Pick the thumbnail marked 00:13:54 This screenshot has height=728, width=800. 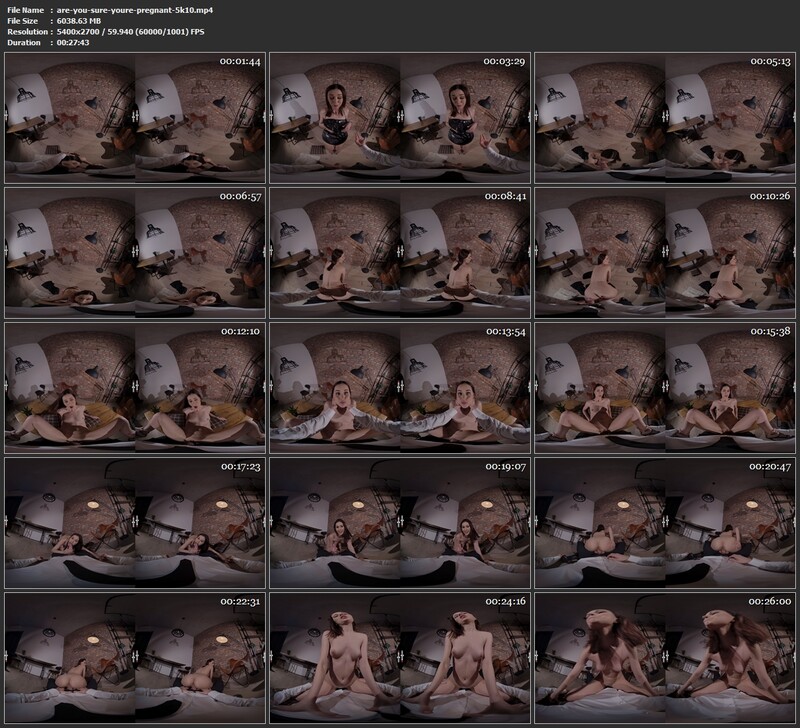coord(400,385)
